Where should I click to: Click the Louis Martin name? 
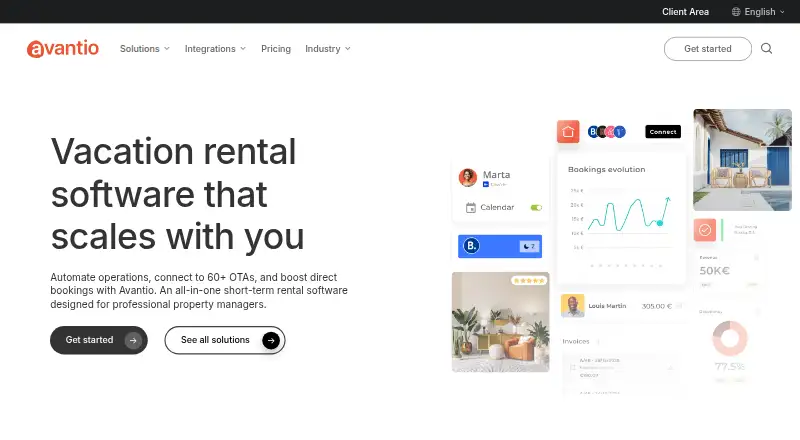coord(607,306)
